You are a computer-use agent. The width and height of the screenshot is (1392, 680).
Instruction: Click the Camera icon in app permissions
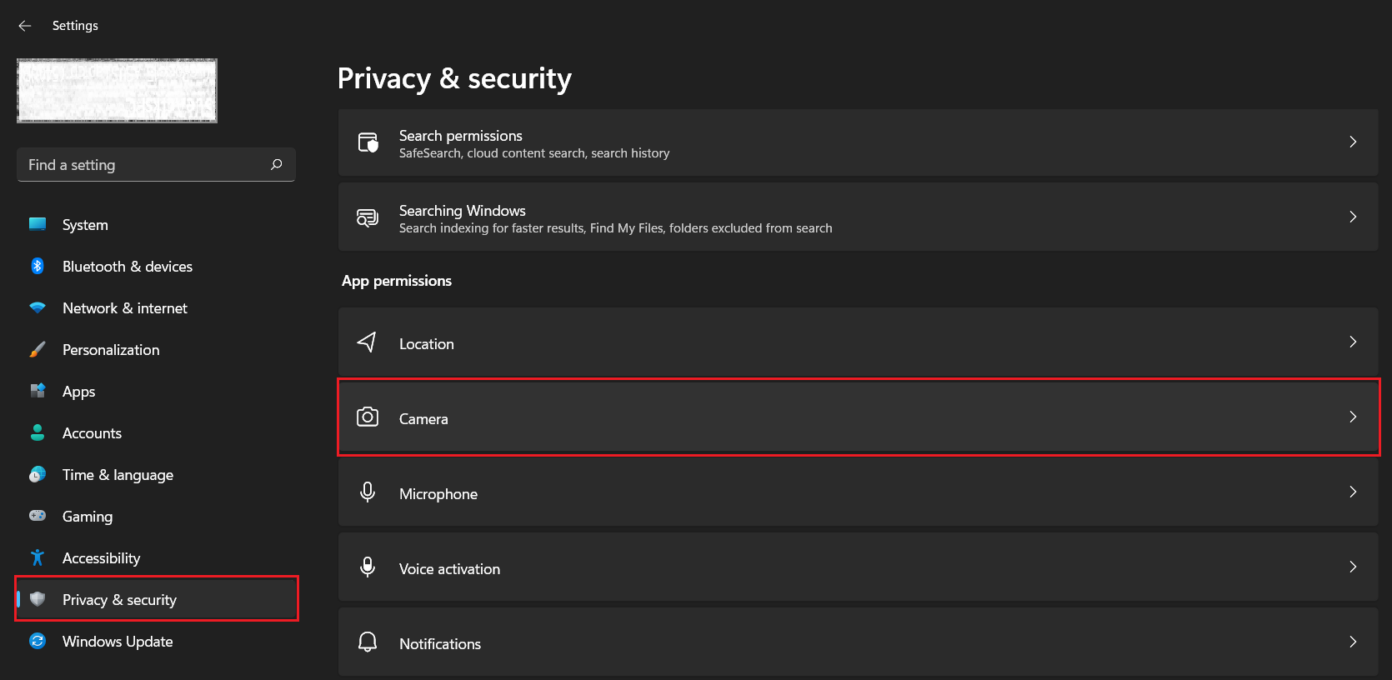pos(367,417)
